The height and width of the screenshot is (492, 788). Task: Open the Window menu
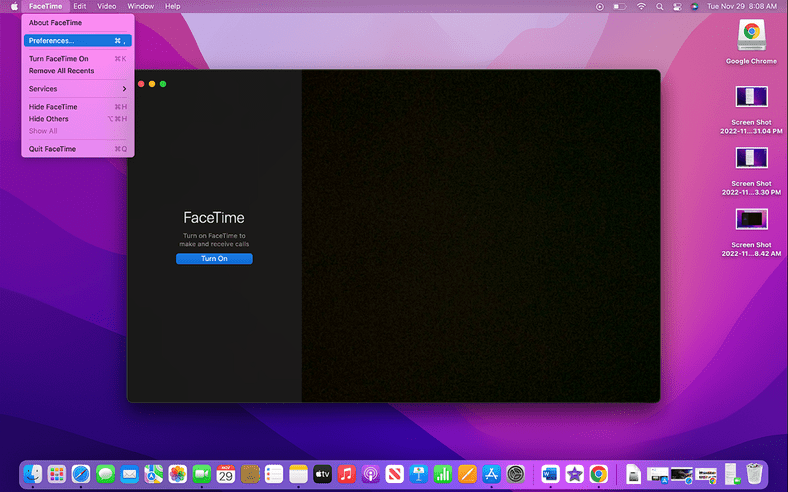coord(141,7)
